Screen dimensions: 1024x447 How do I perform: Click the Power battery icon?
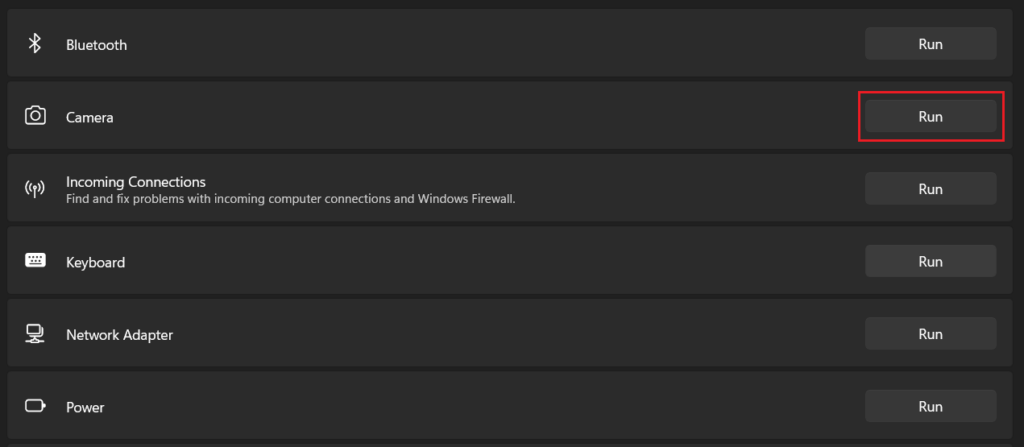35,406
